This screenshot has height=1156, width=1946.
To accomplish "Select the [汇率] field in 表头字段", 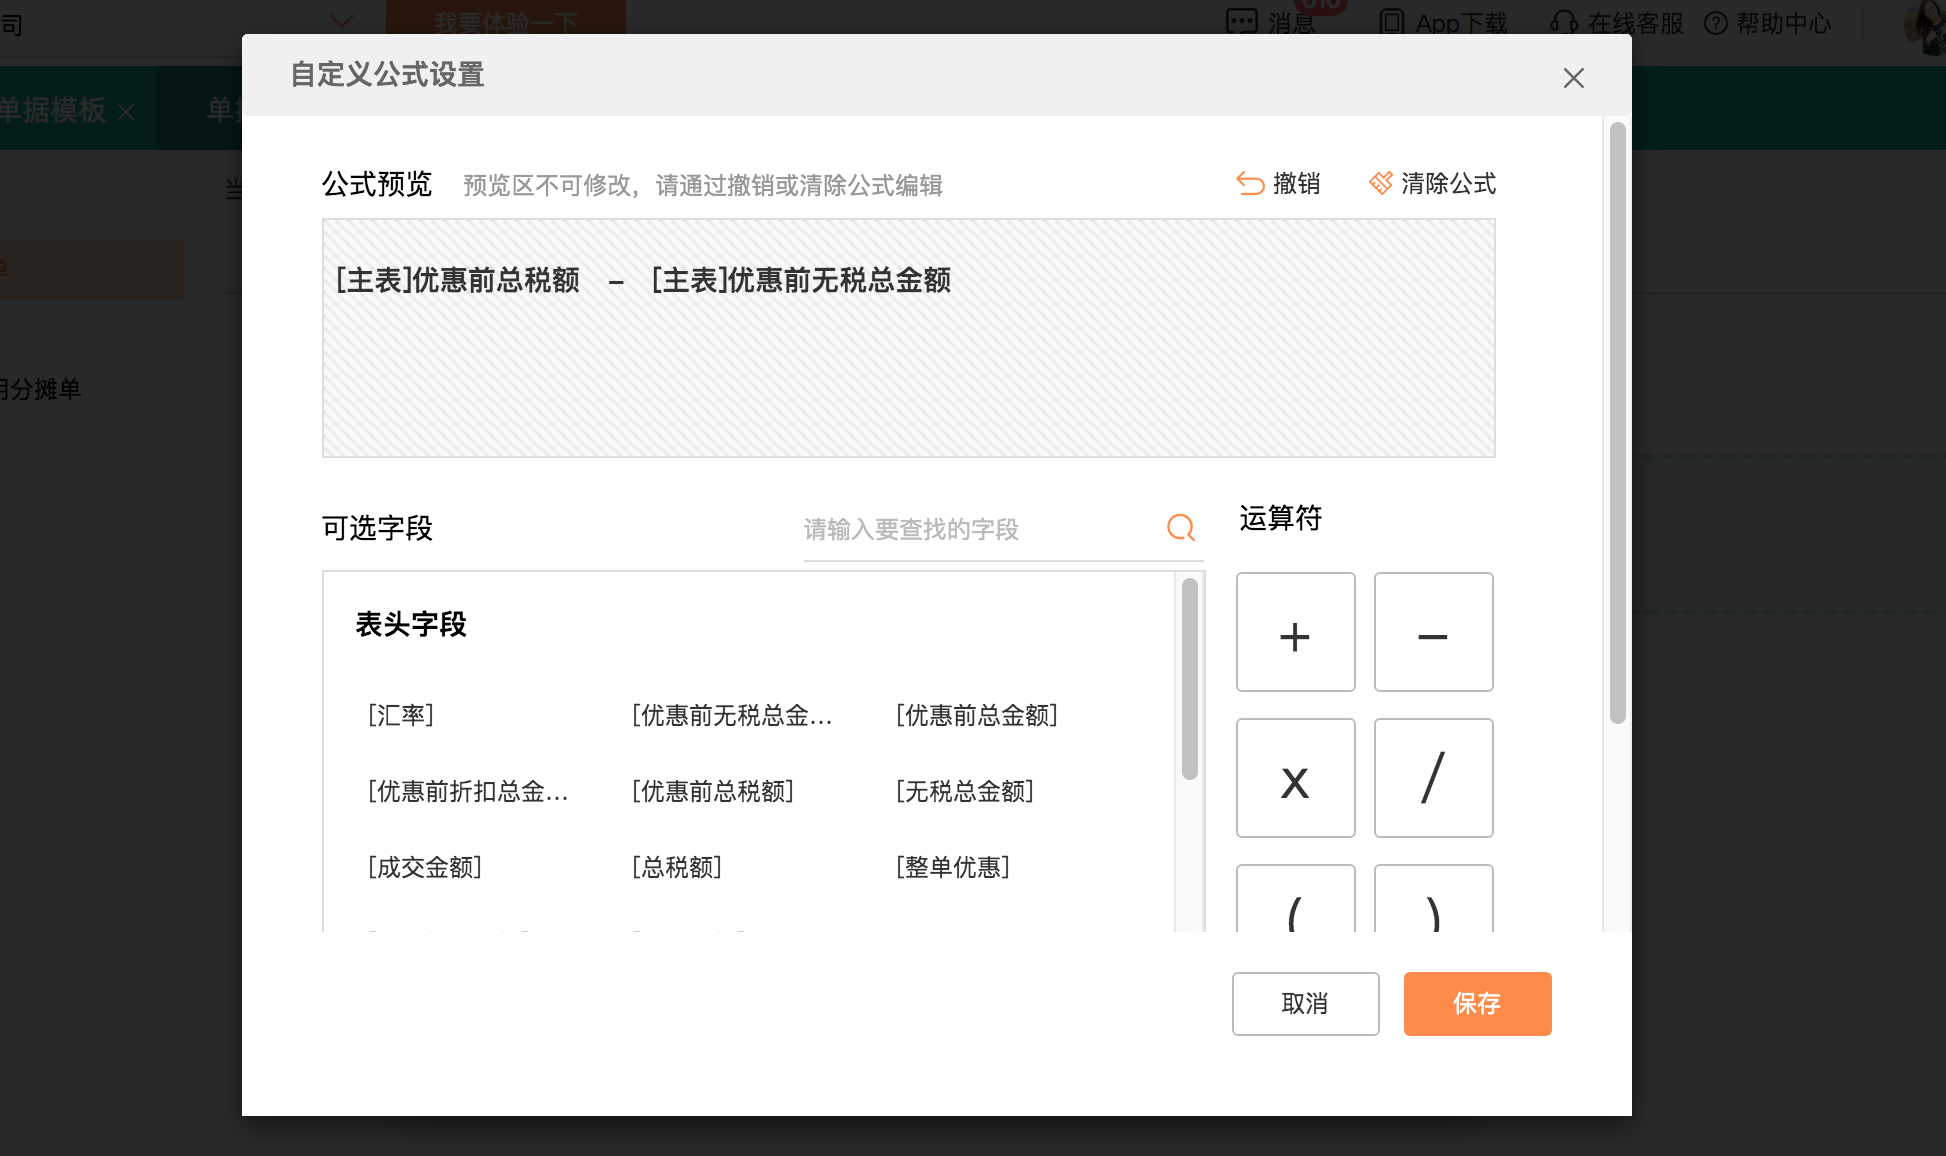I will point(399,714).
